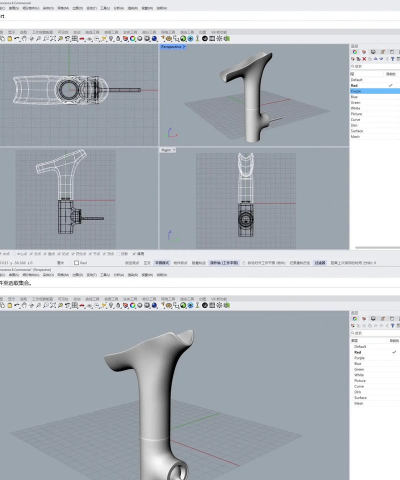Image resolution: width=400 pixels, height=480 pixels.
Task: Toggle the checked 停用 osnap checkbox
Action: pyautogui.click(x=134, y=254)
